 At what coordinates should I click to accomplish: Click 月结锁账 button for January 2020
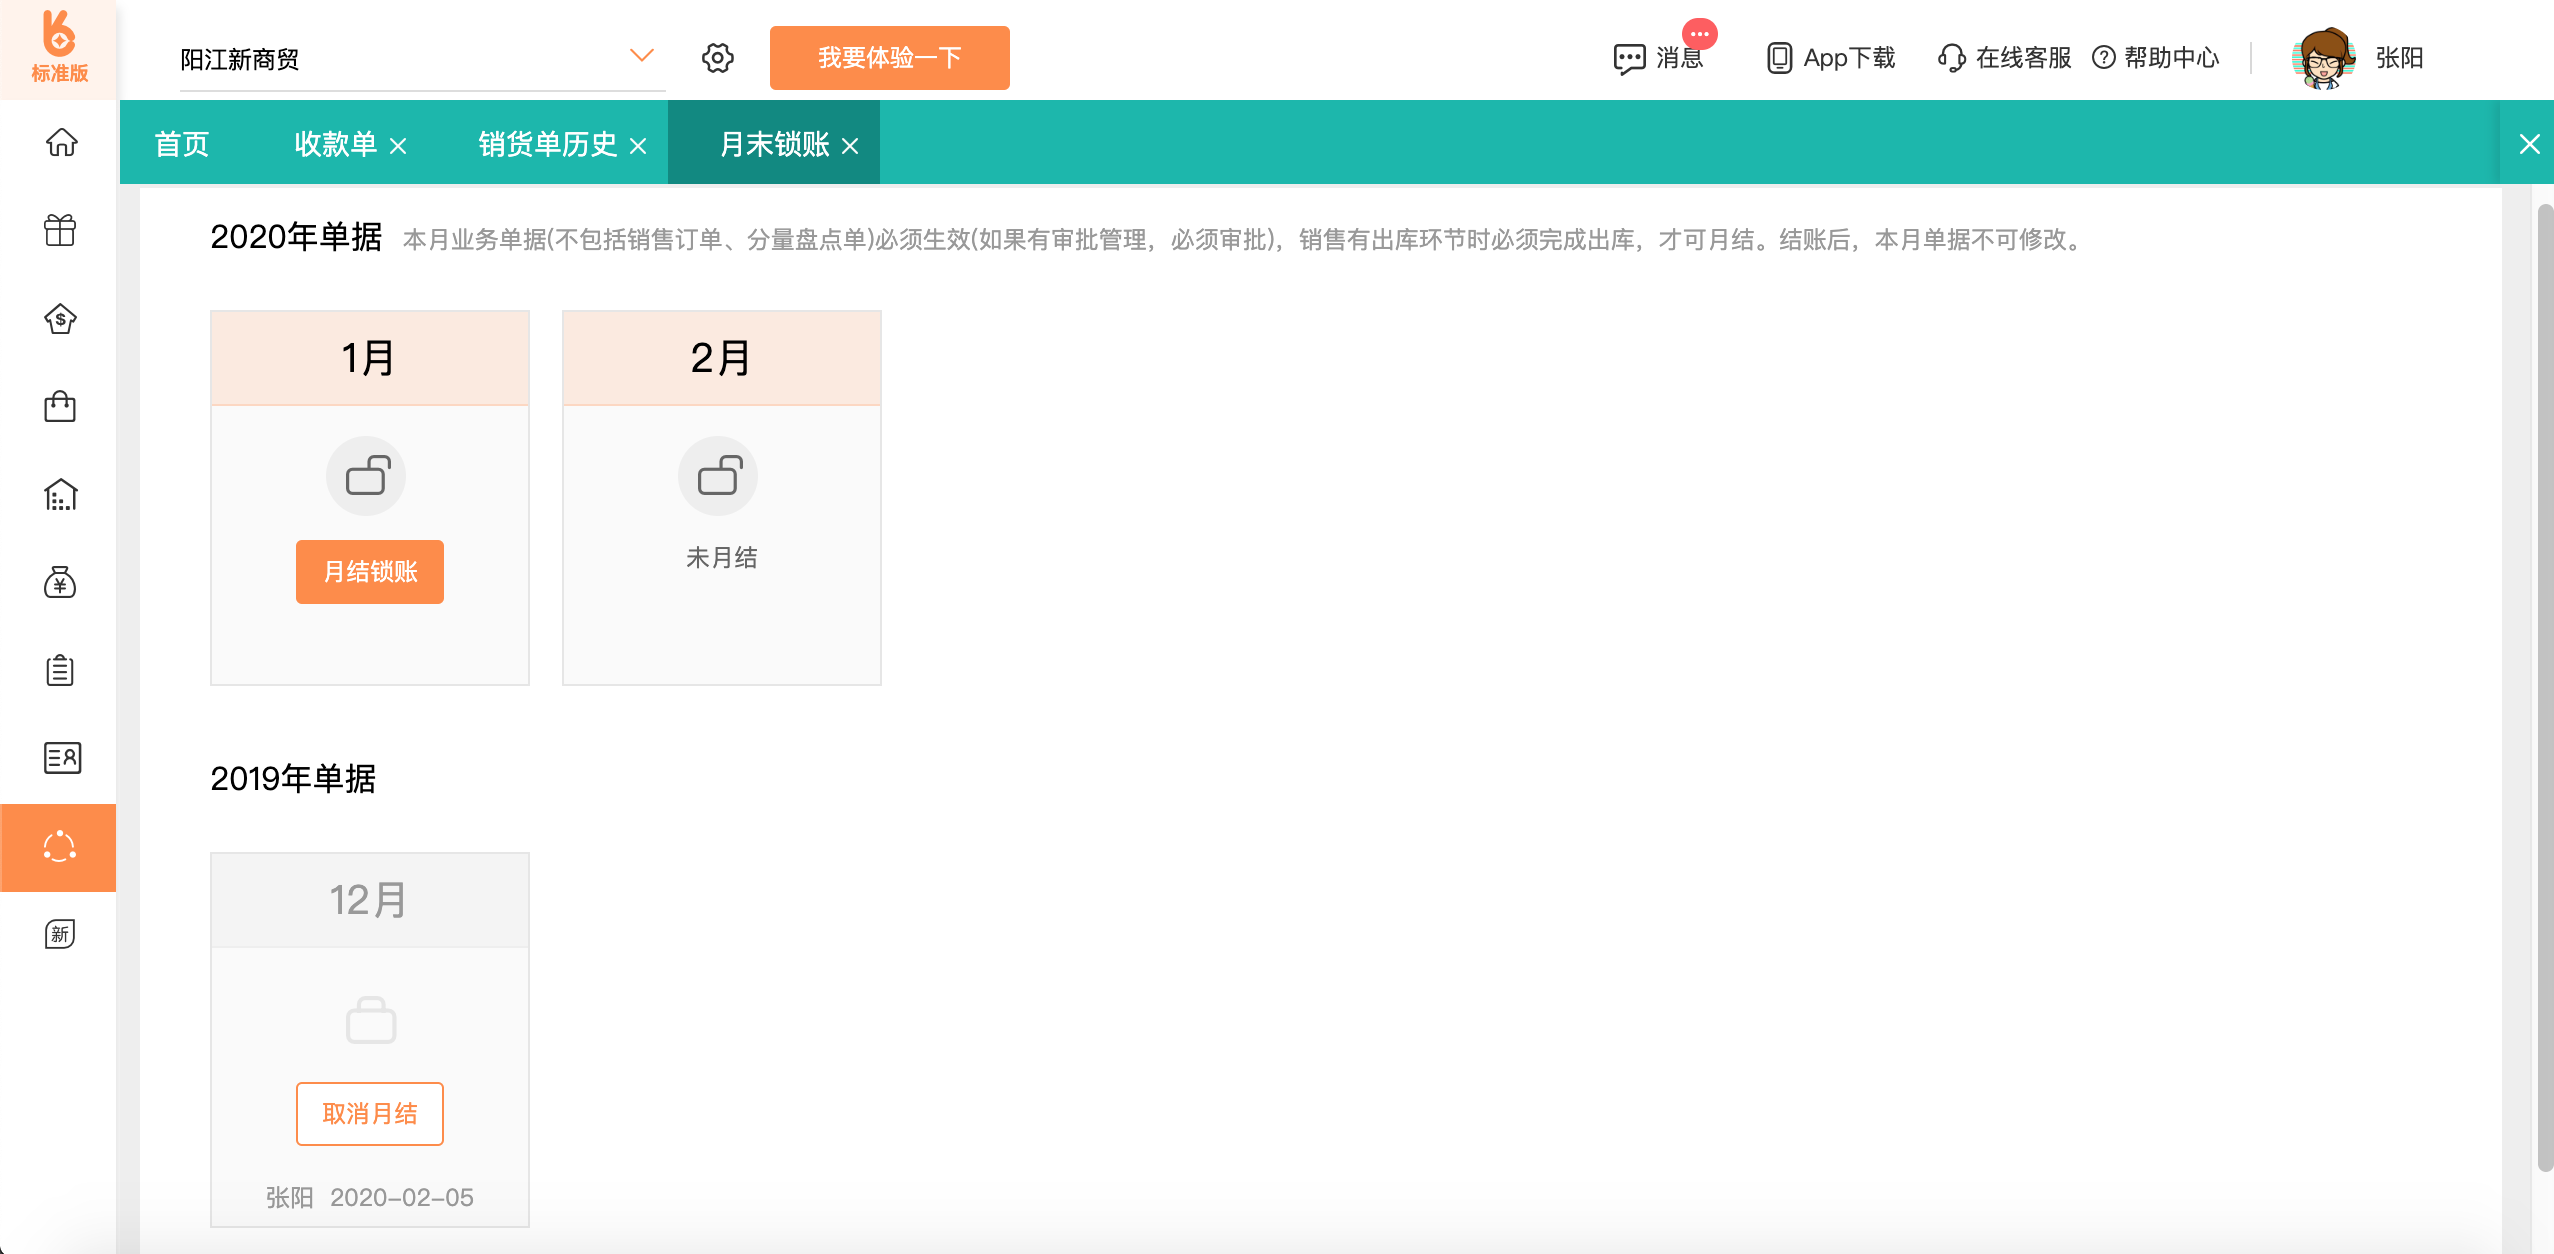[x=370, y=570]
